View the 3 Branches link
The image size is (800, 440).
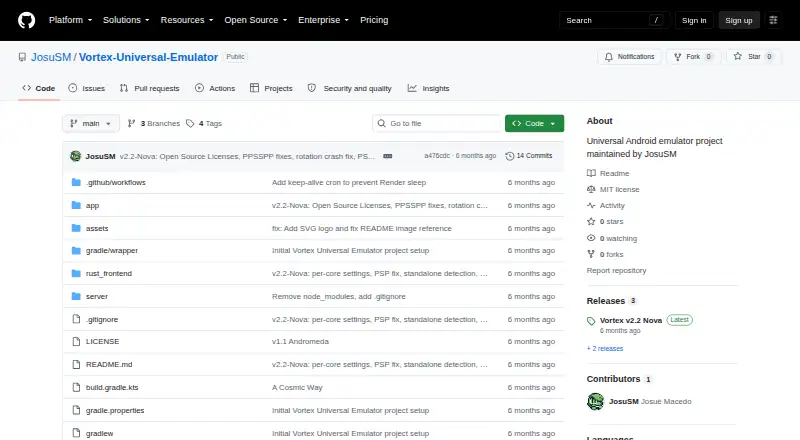[154, 124]
